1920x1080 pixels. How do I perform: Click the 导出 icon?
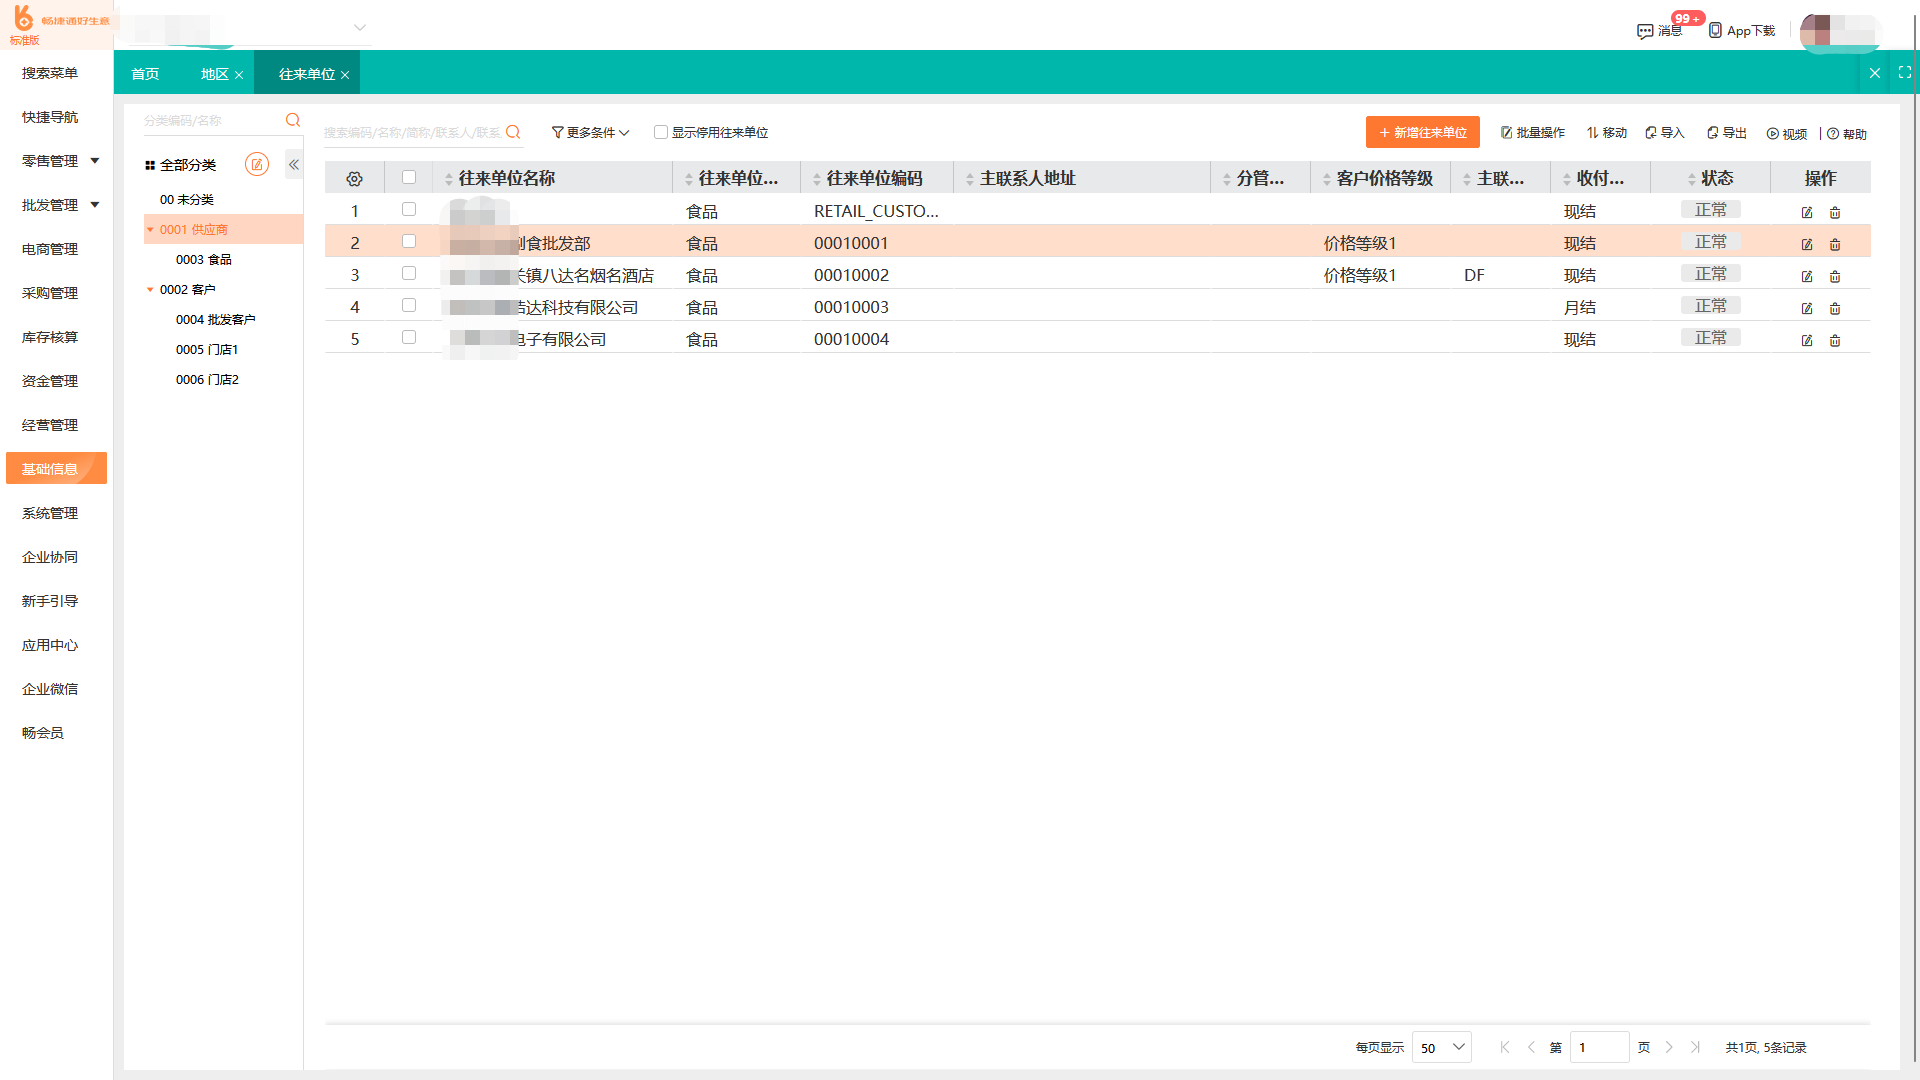point(1727,132)
